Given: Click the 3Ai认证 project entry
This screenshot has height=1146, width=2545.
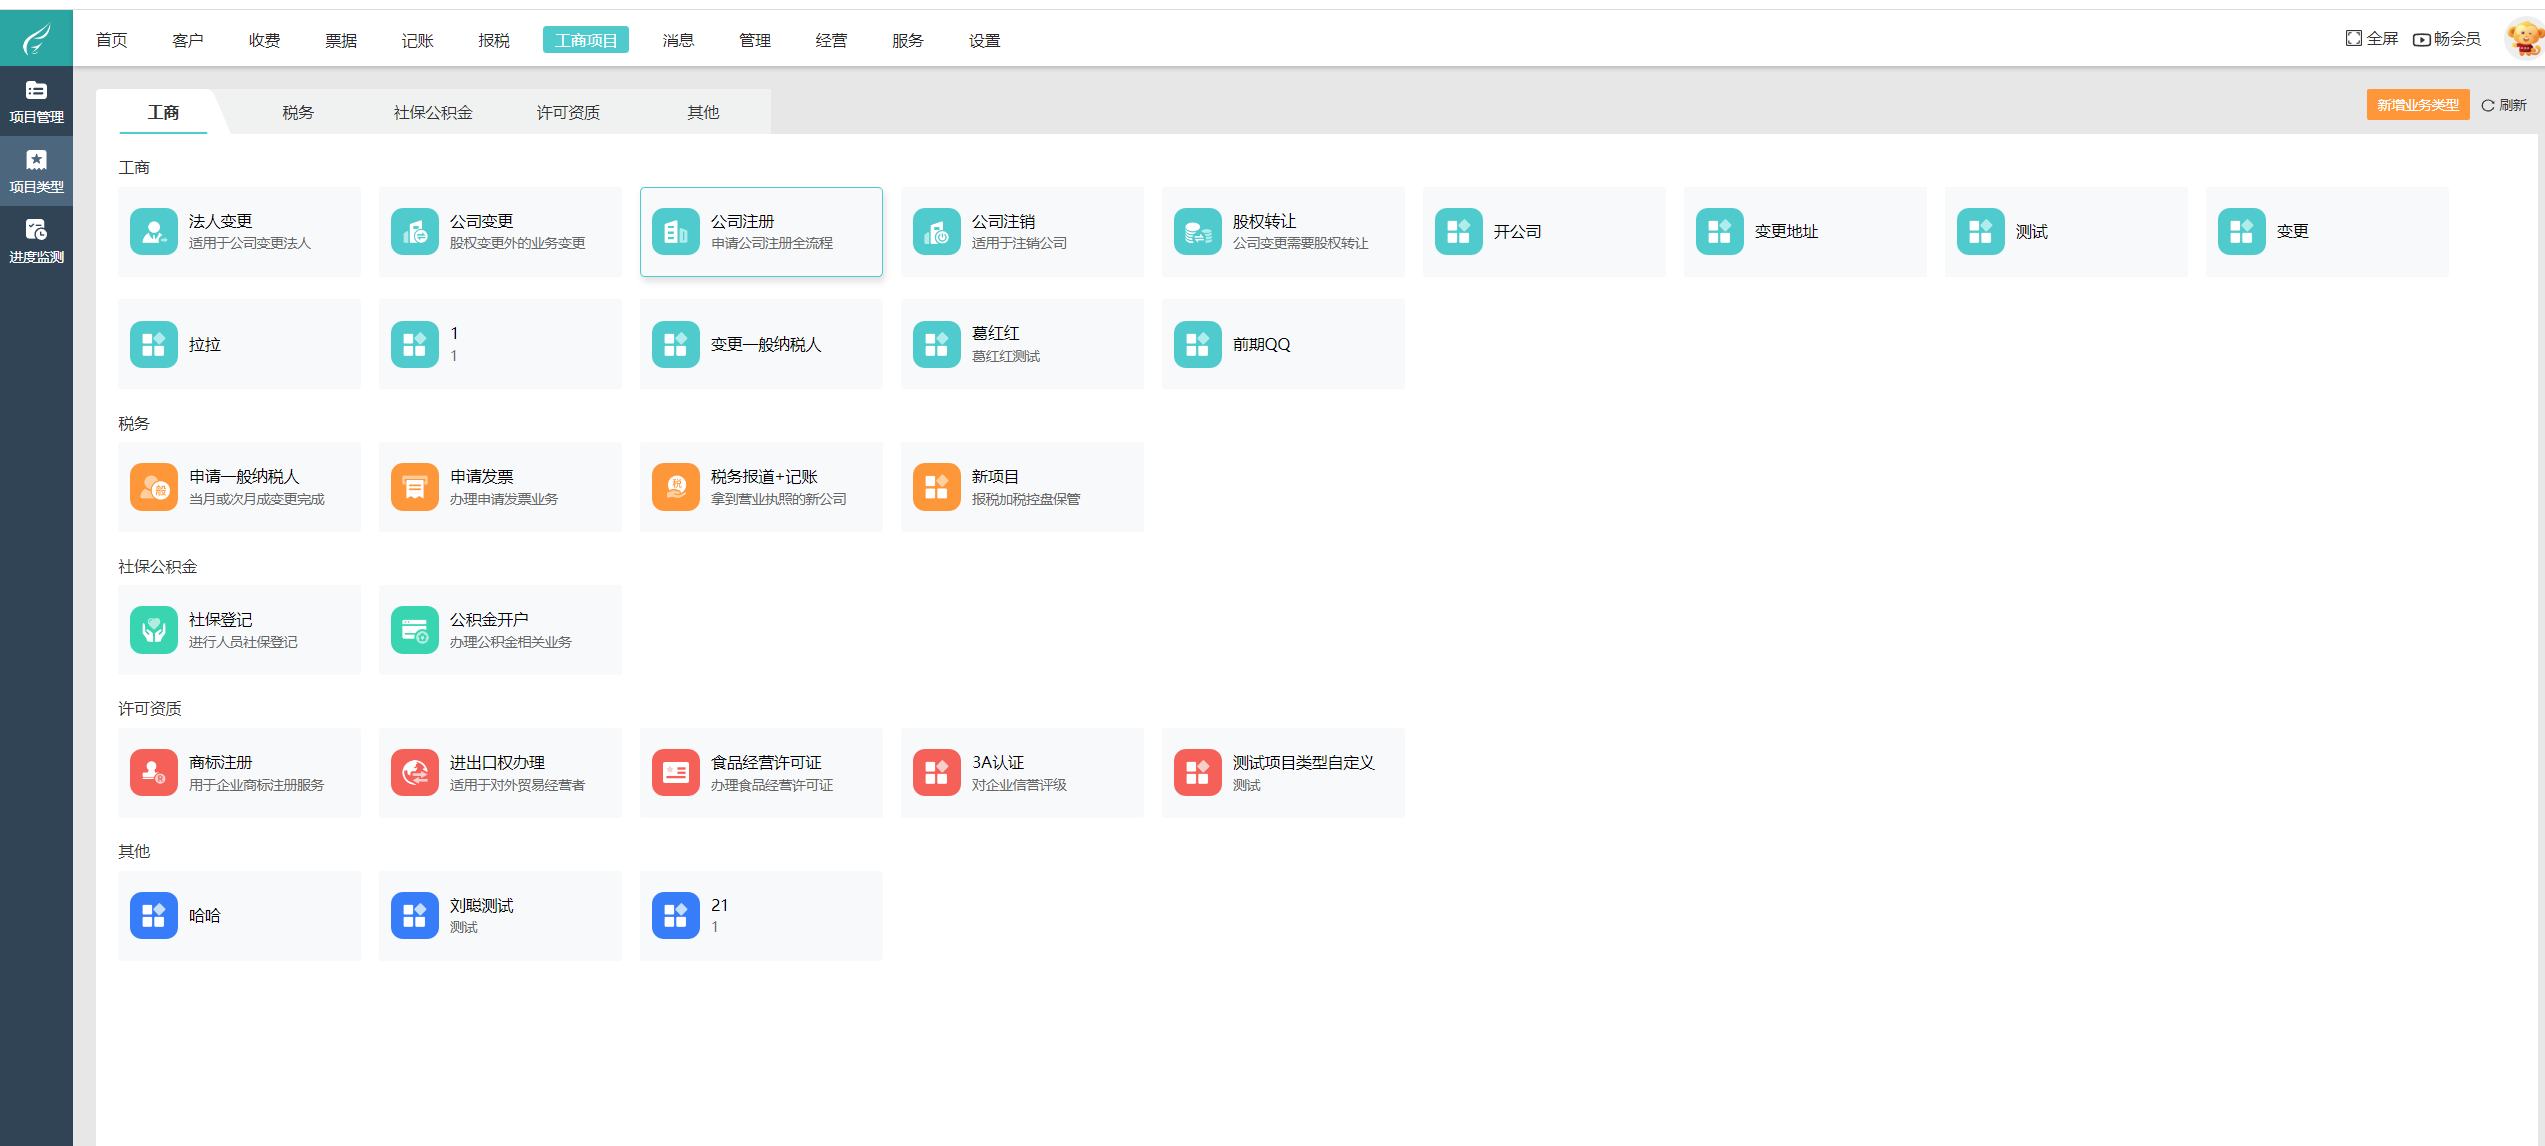Looking at the screenshot, I should click(1023, 771).
